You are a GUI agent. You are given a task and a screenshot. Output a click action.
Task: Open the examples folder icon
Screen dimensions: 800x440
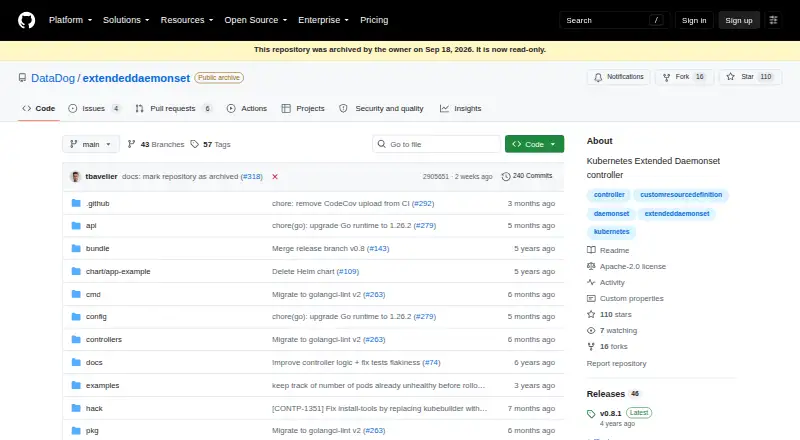pyautogui.click(x=76, y=385)
